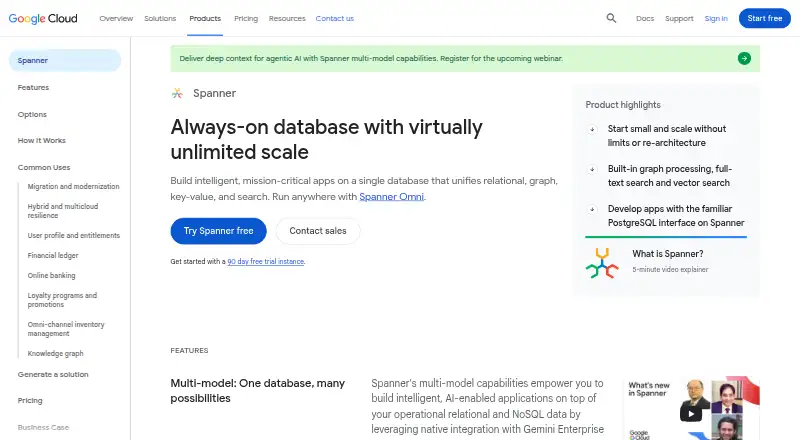
Task: Open the Resources menu
Action: [287, 18]
